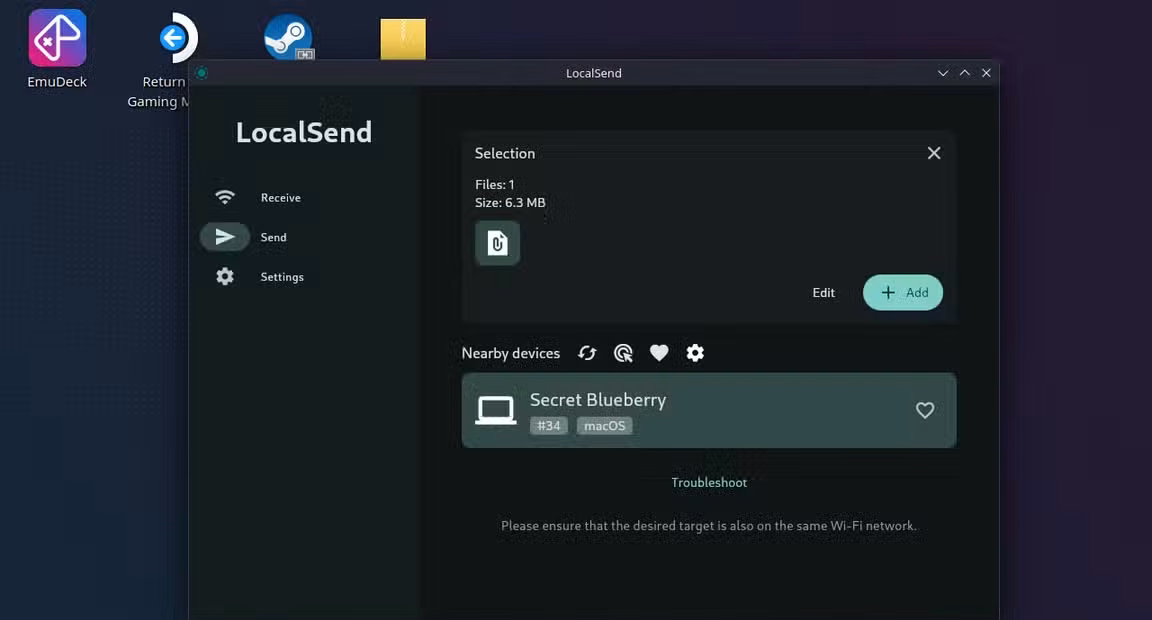This screenshot has height=620, width=1152.
Task: Open favorites with the heart icon
Action: (x=659, y=353)
